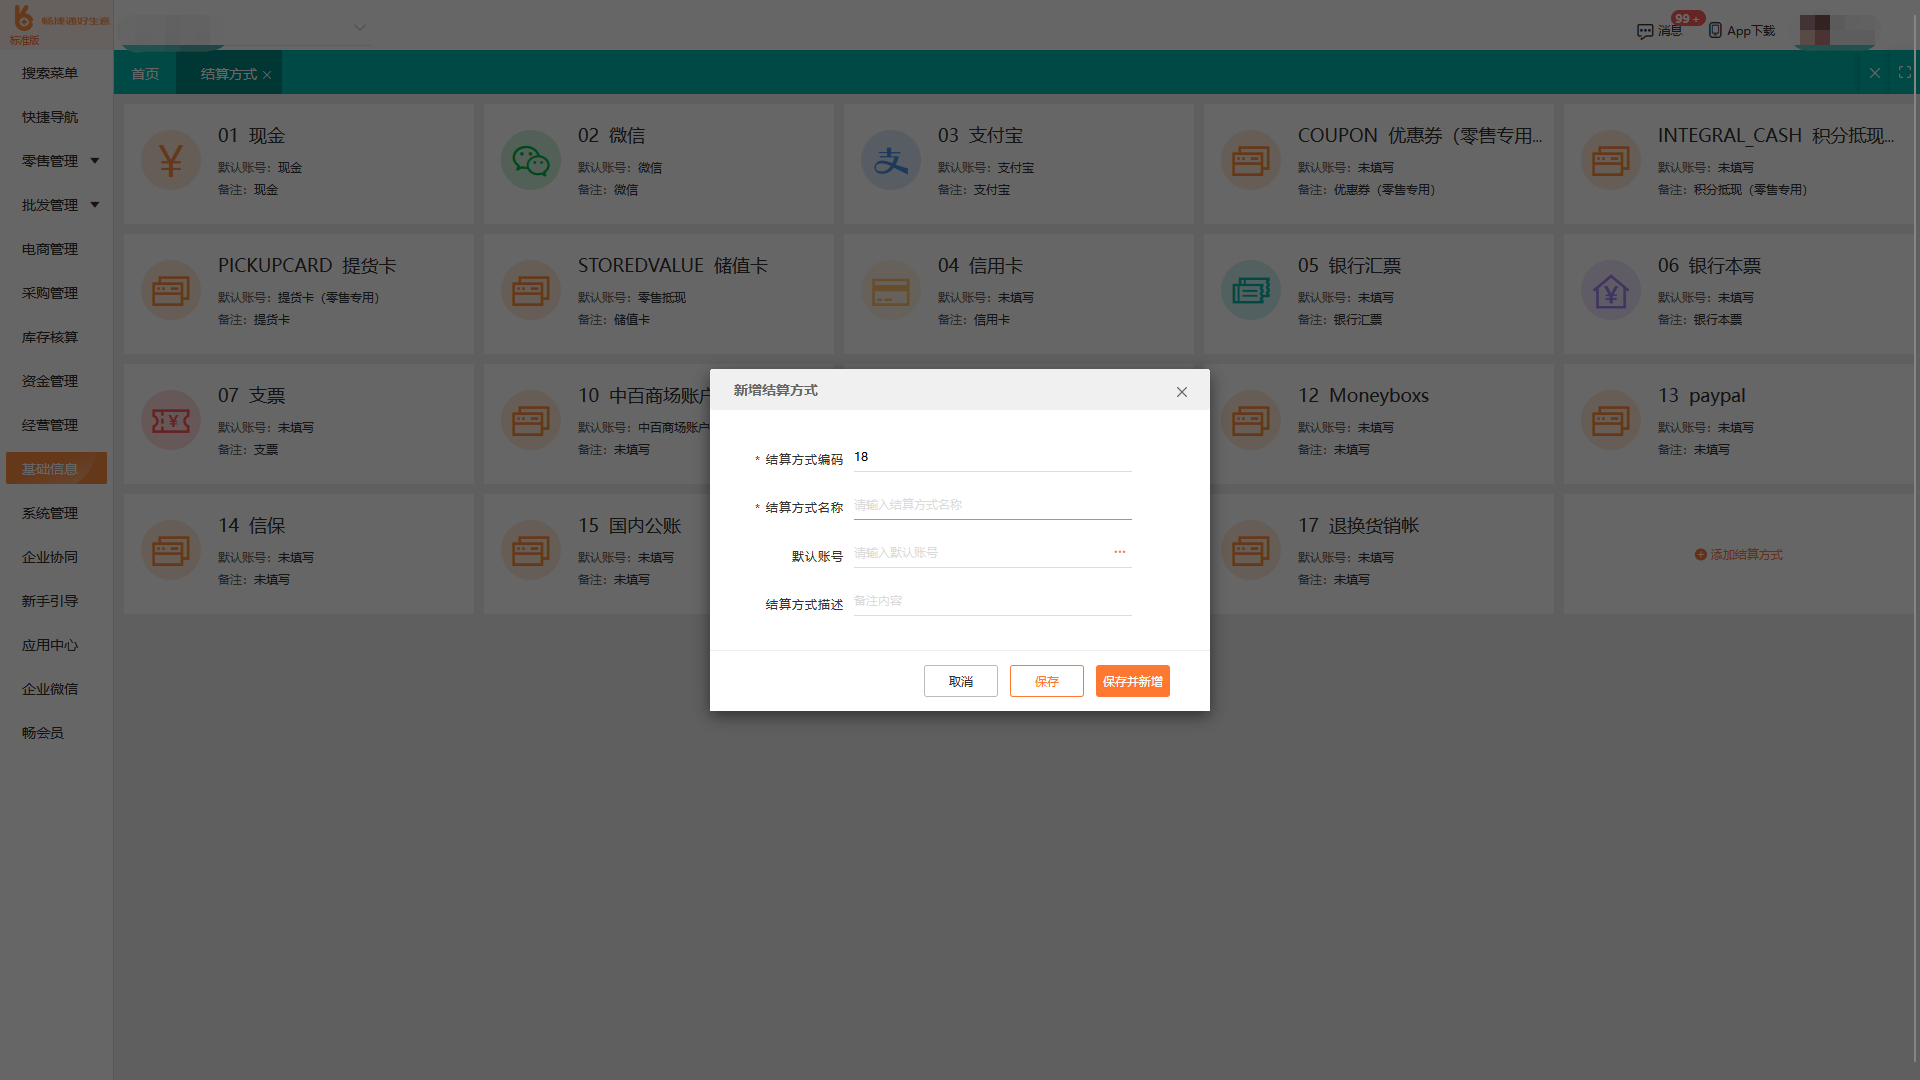Image resolution: width=1920 pixels, height=1080 pixels.
Task: Click the 信用卡 (Credit Card) payment icon
Action: [890, 290]
